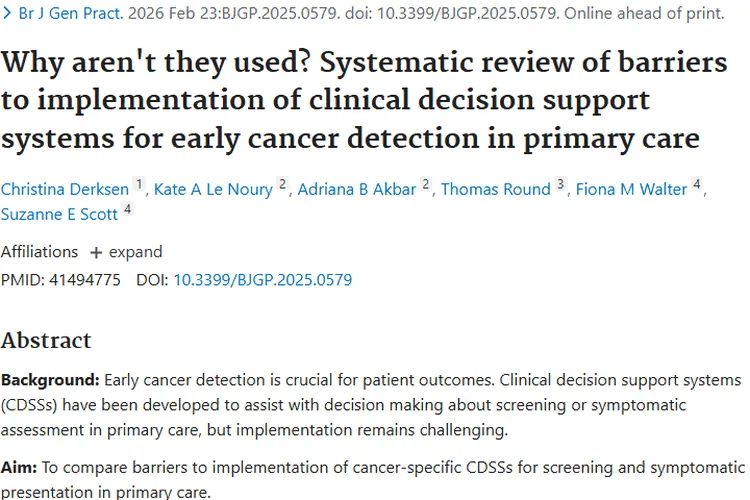Open author Fiona M Walter's link
This screenshot has width=750, height=500.
631,189
